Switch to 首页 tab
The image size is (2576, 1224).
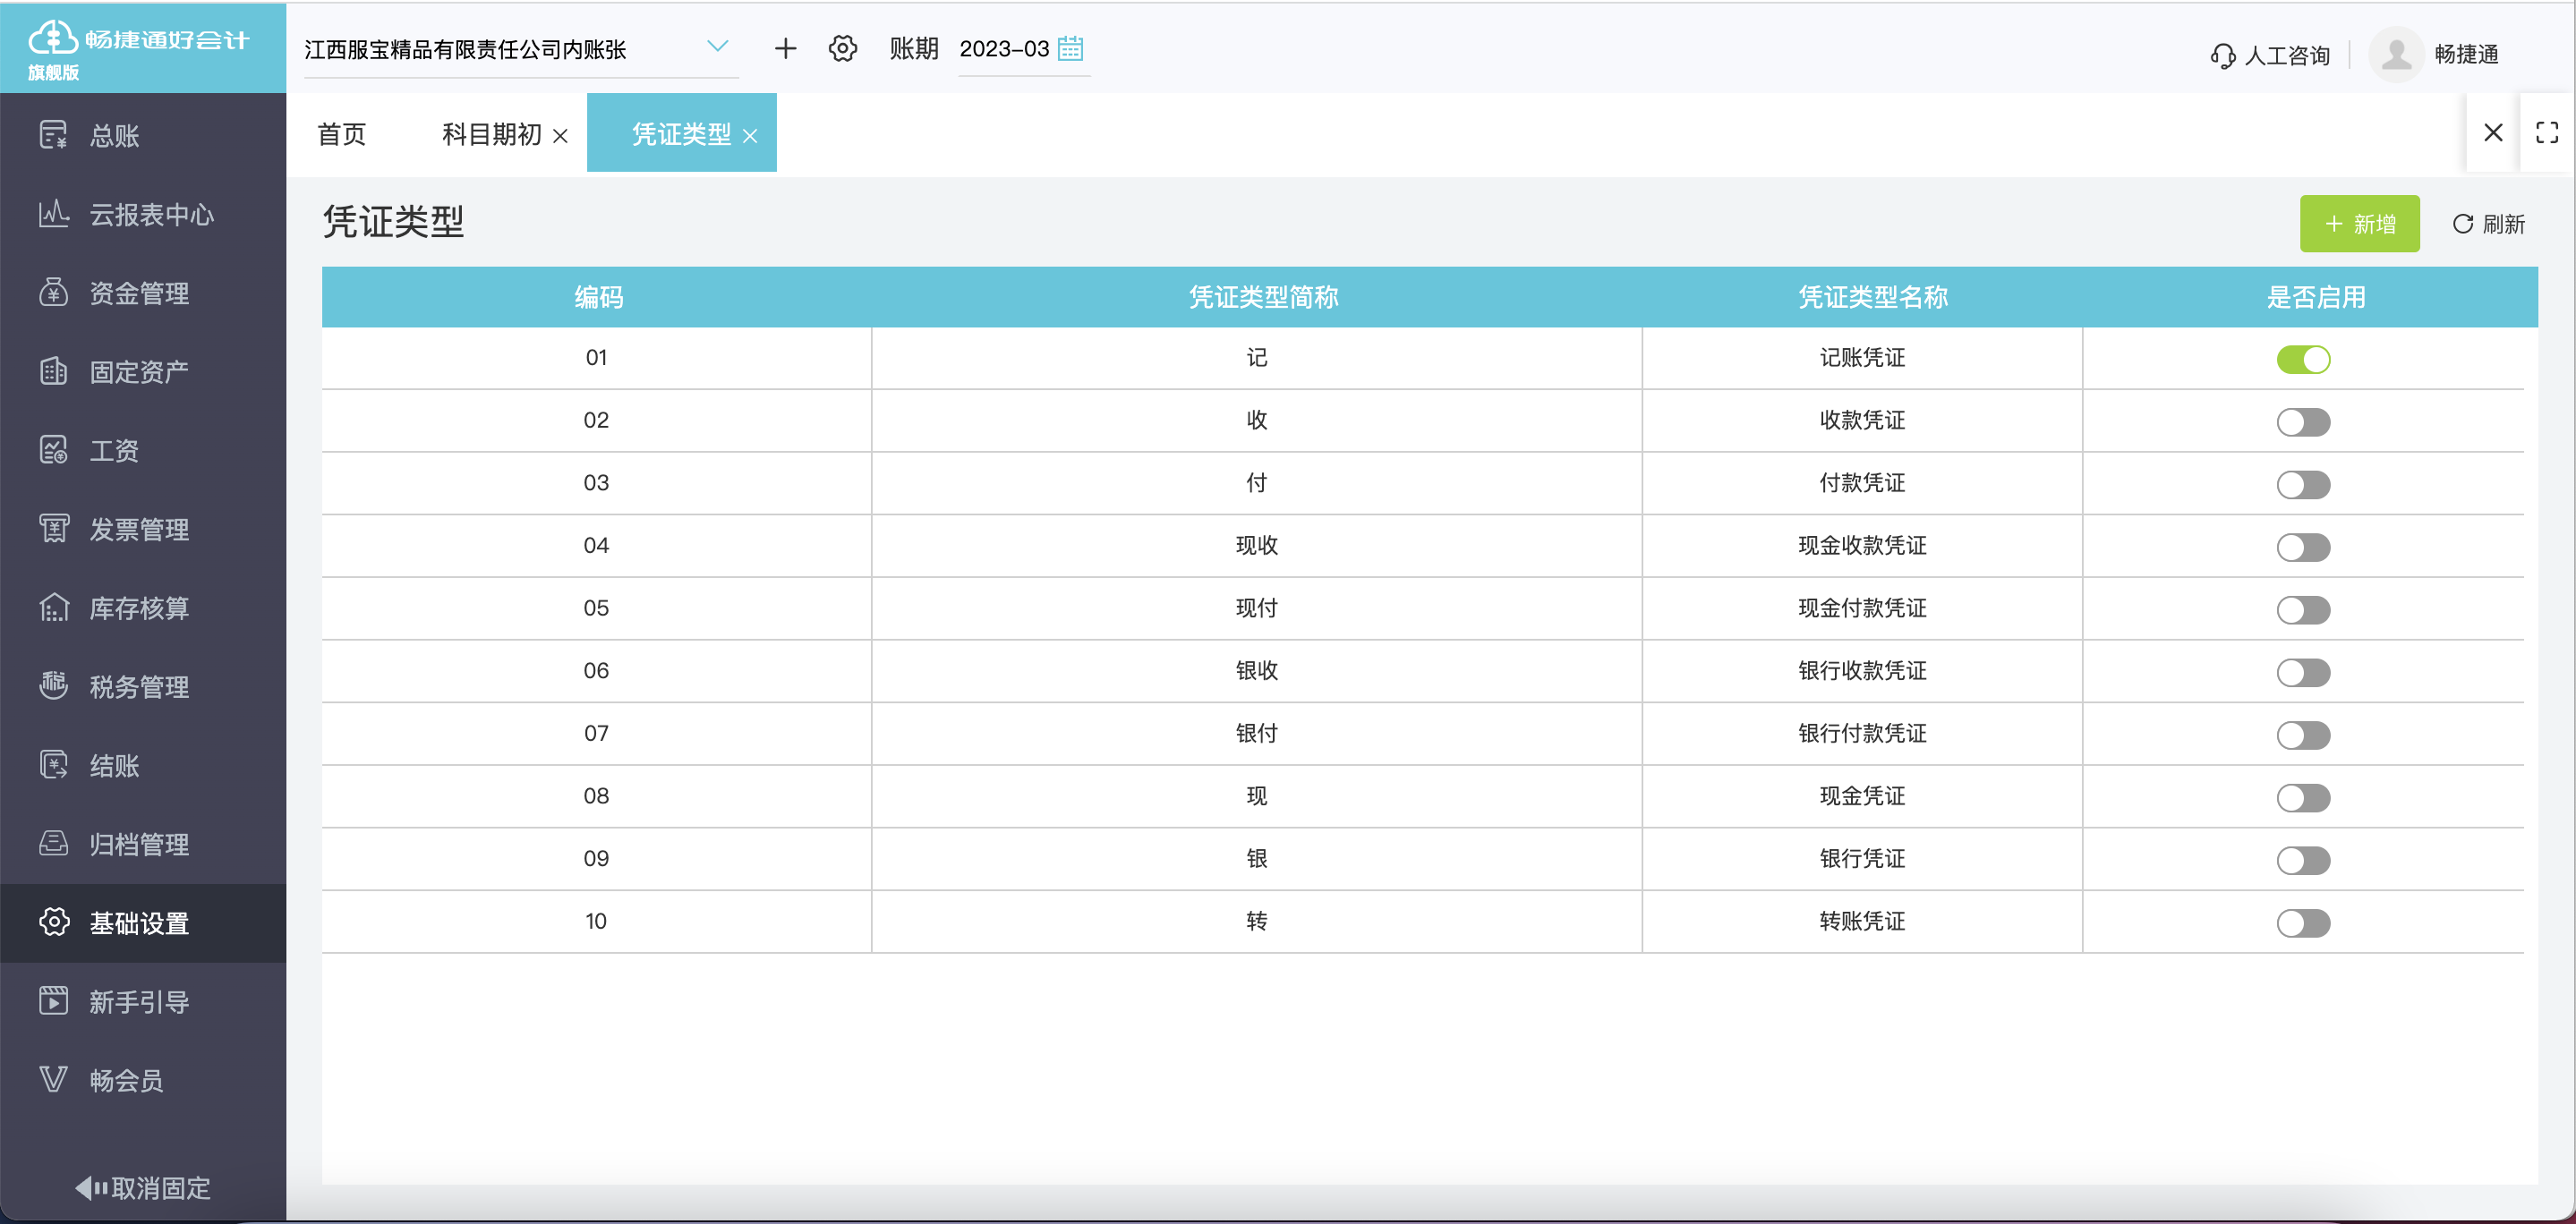[342, 135]
